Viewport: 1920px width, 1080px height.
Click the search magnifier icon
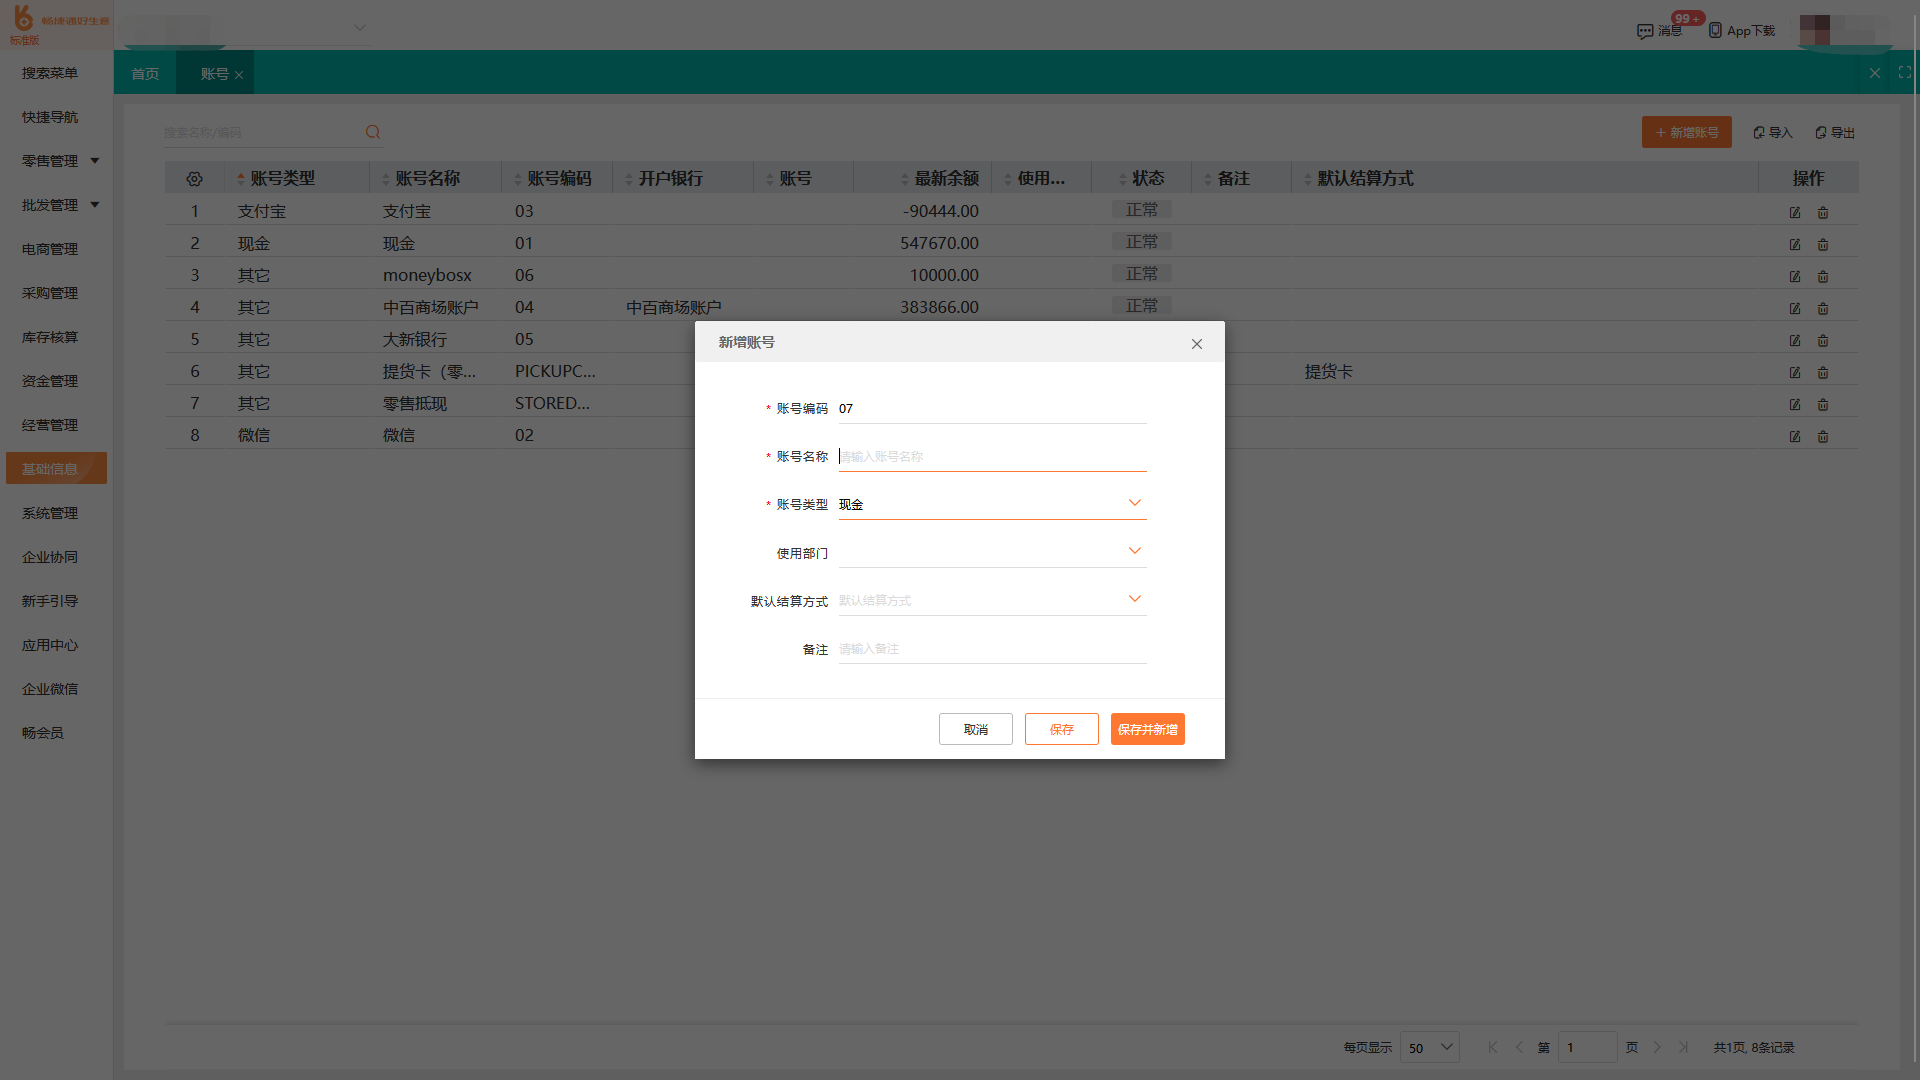(x=373, y=132)
